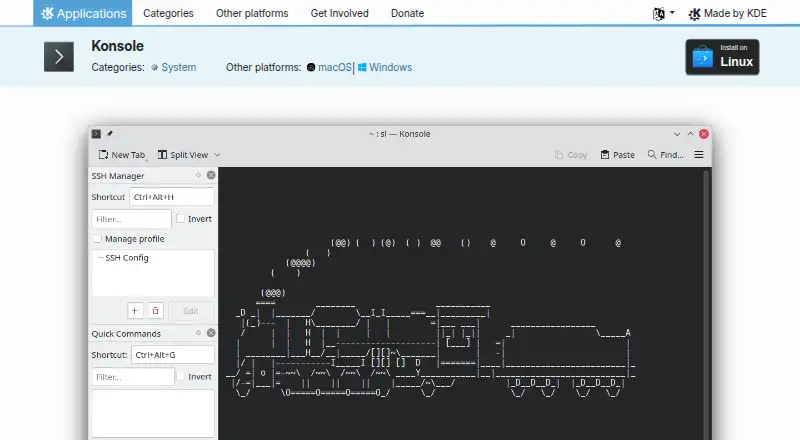Close the Quick Commands panel
800x440 pixels.
pos(211,333)
